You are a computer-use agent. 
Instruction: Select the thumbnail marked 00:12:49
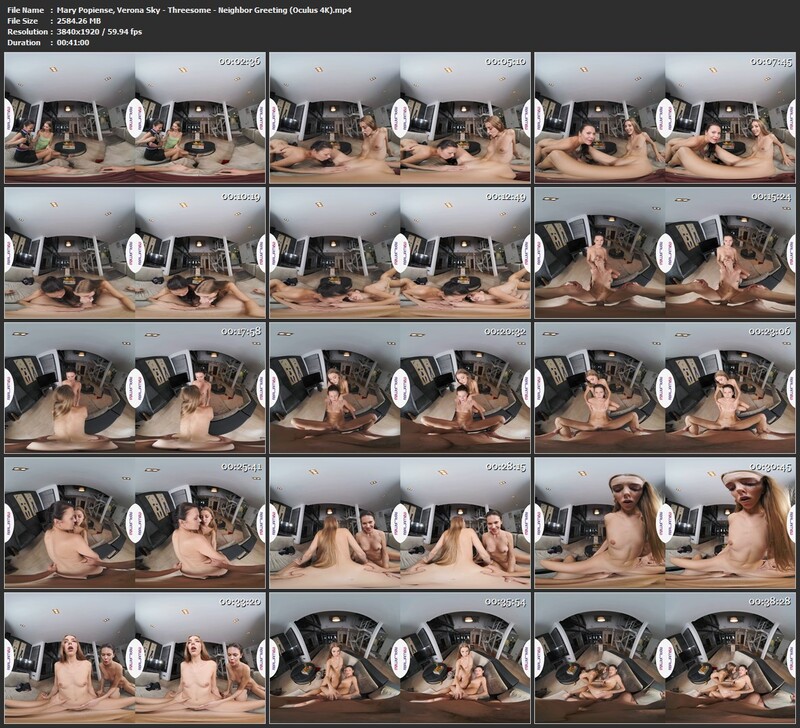(x=400, y=252)
